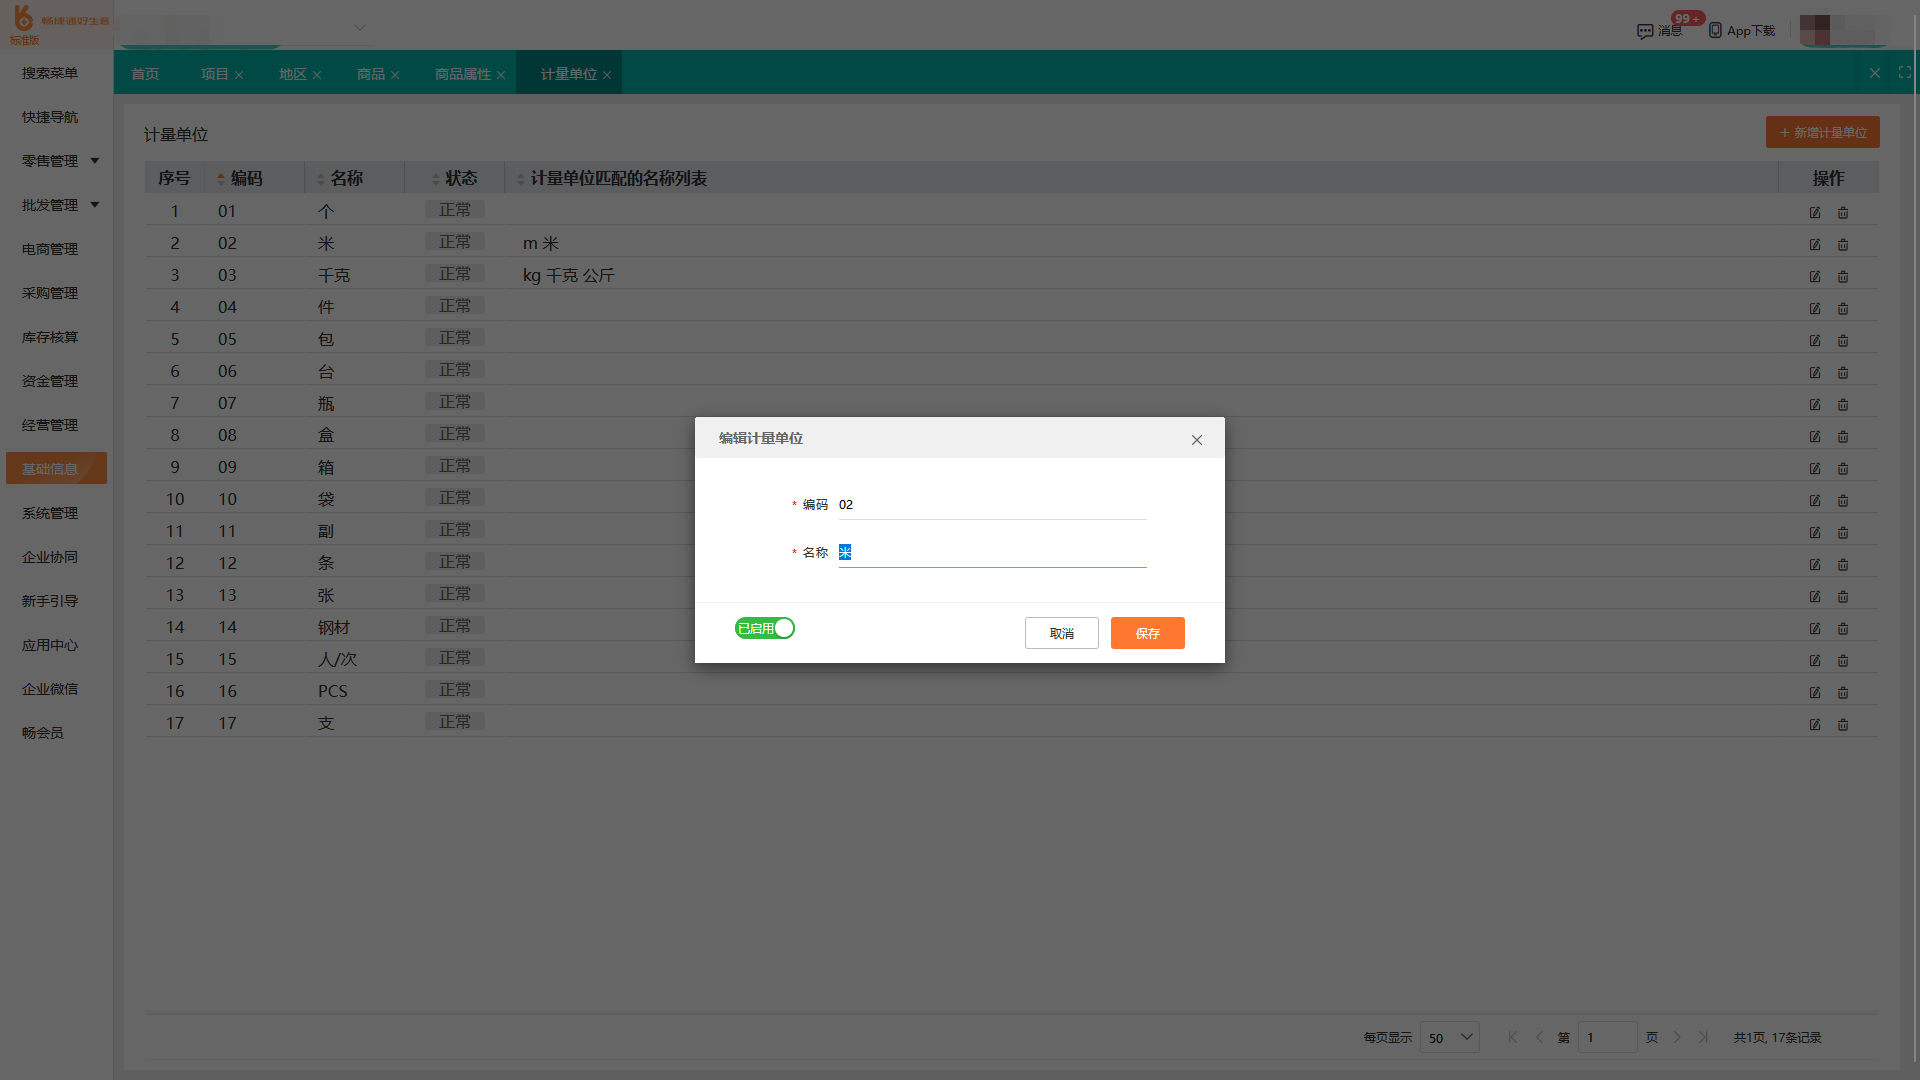Toggle the 已启用 switch in dialog
Screen dimensions: 1920x1080
(x=765, y=628)
